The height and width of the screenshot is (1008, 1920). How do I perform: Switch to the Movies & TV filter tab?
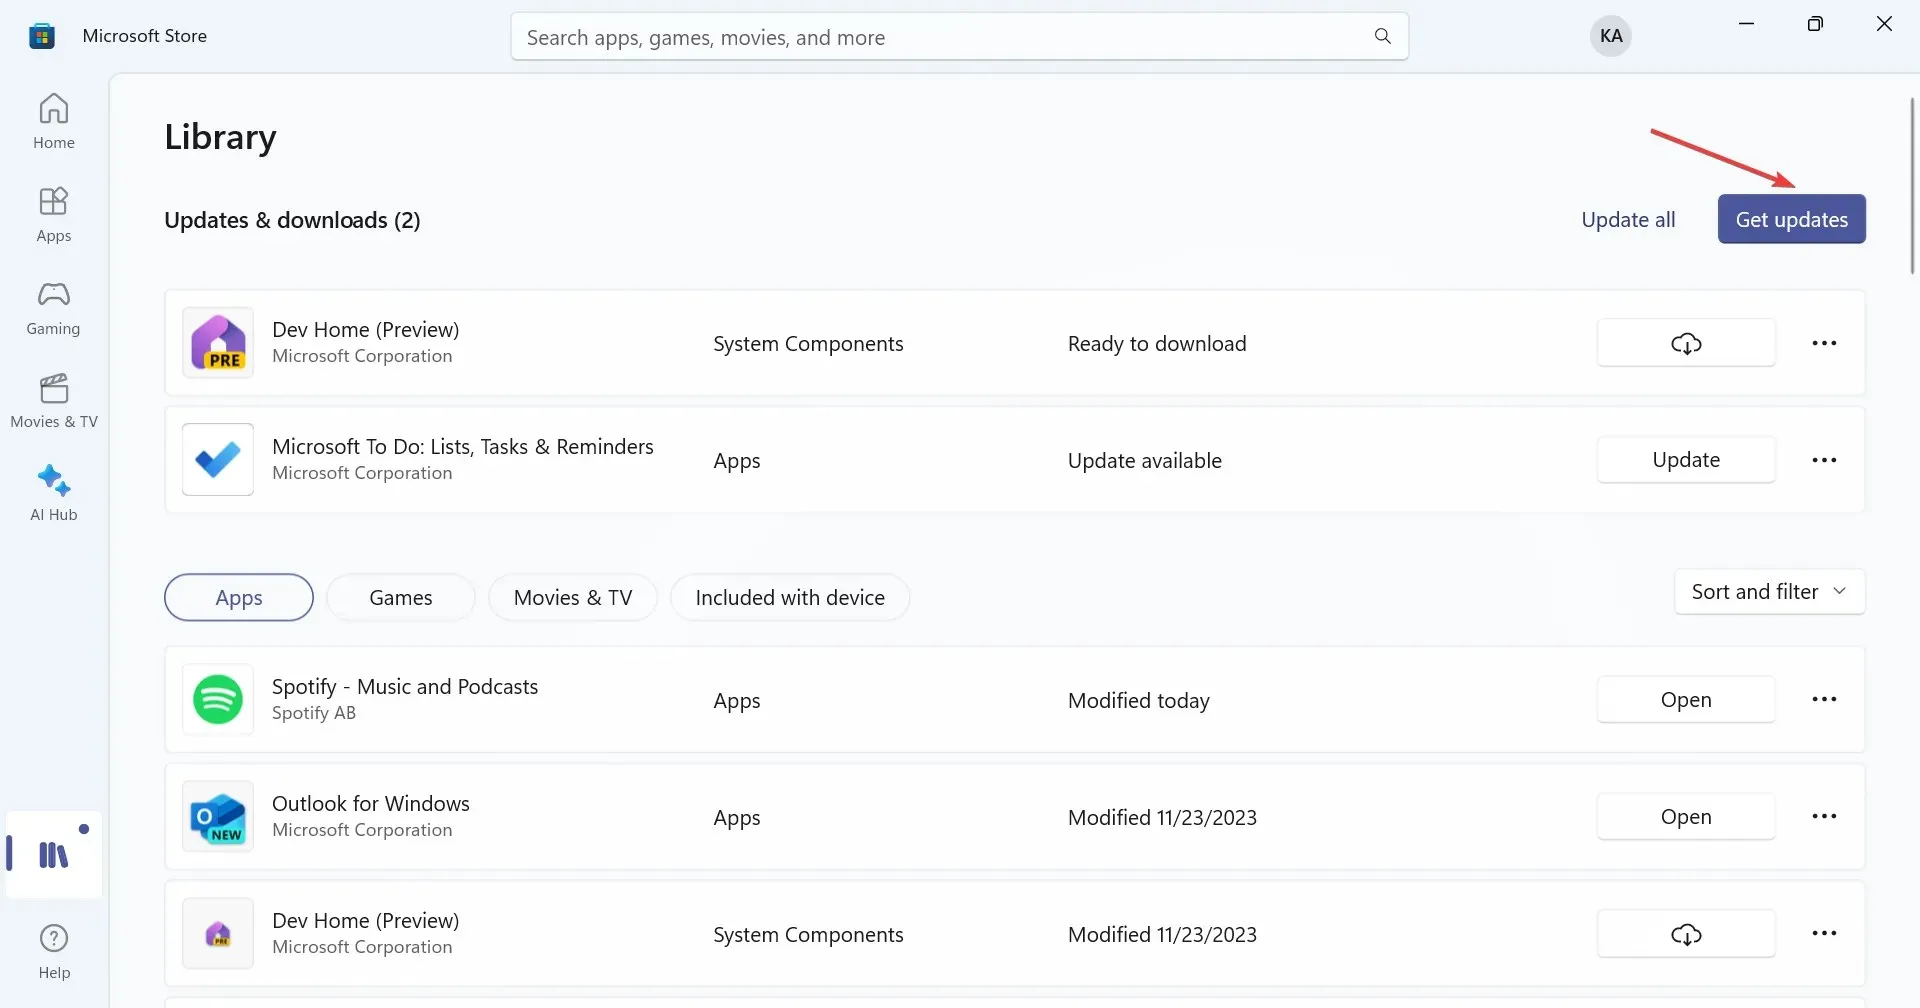pyautogui.click(x=573, y=598)
